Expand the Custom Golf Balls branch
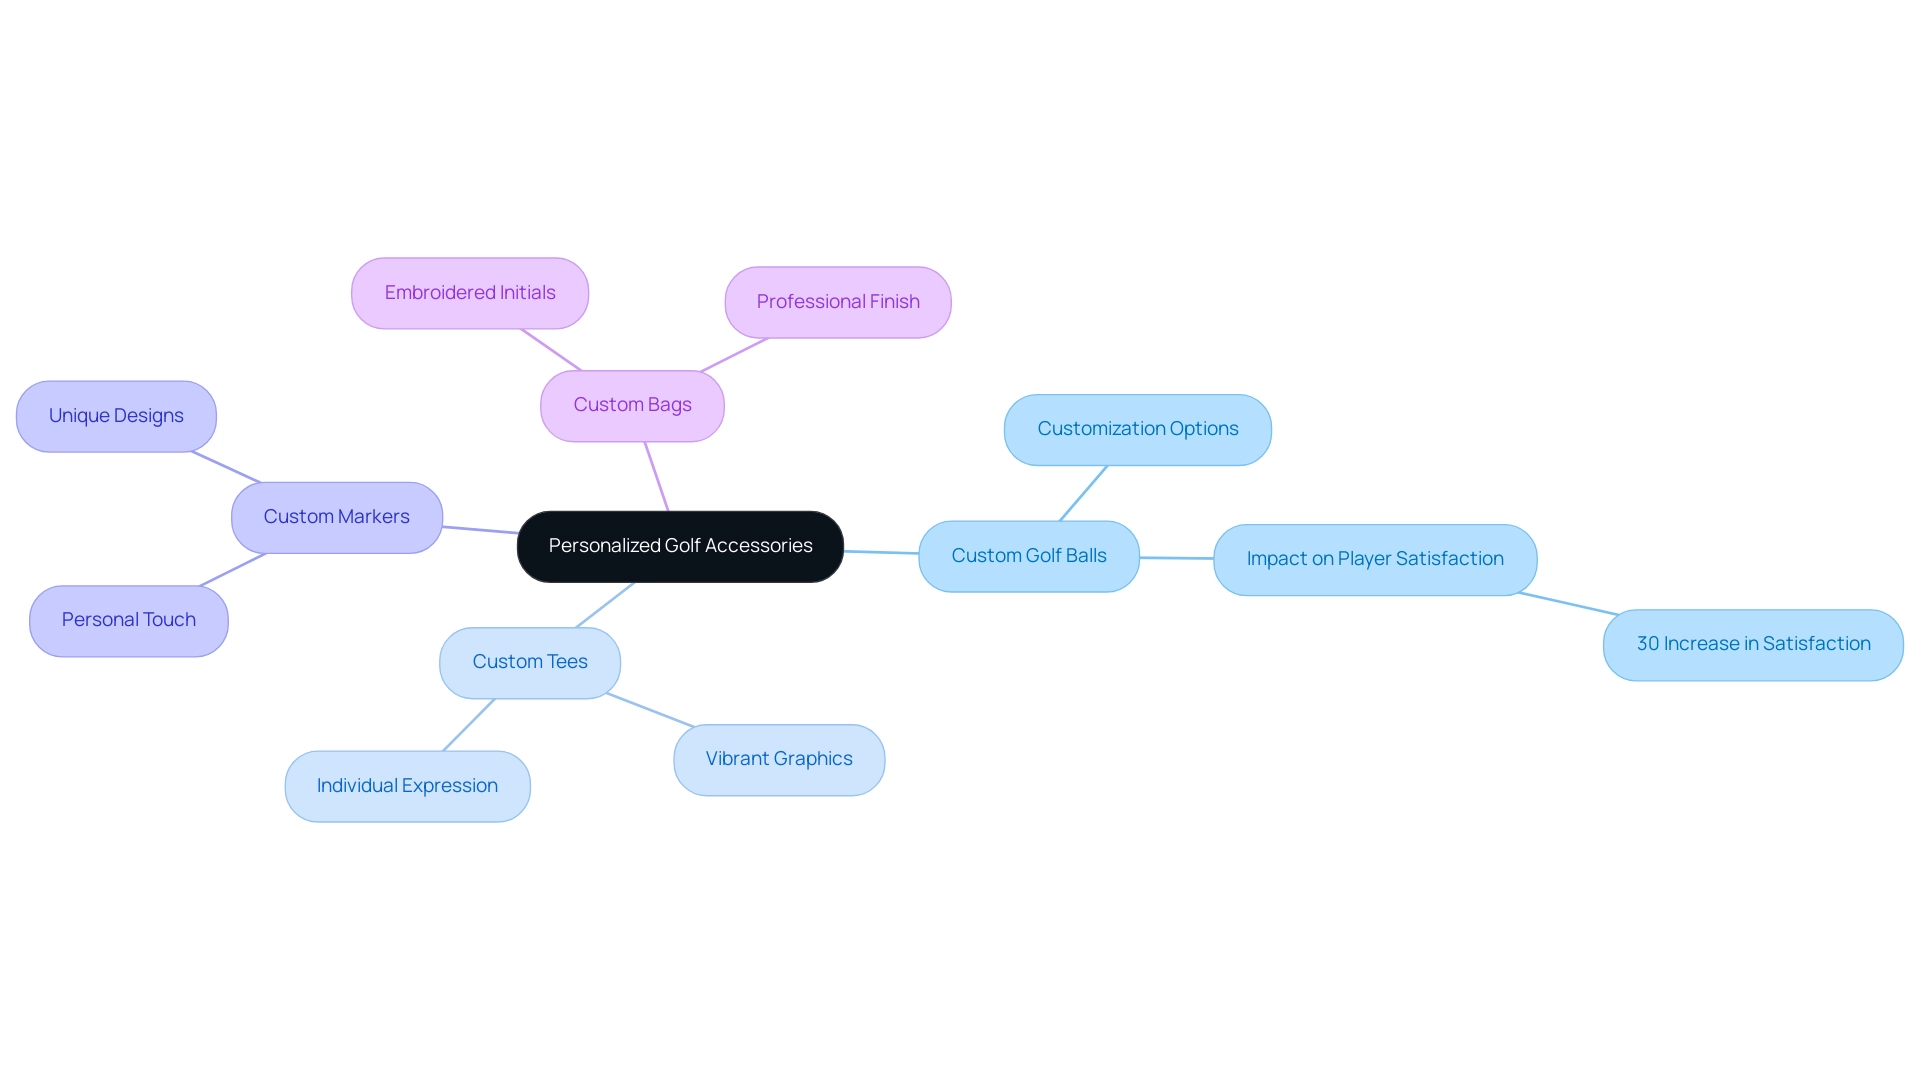 point(1029,555)
